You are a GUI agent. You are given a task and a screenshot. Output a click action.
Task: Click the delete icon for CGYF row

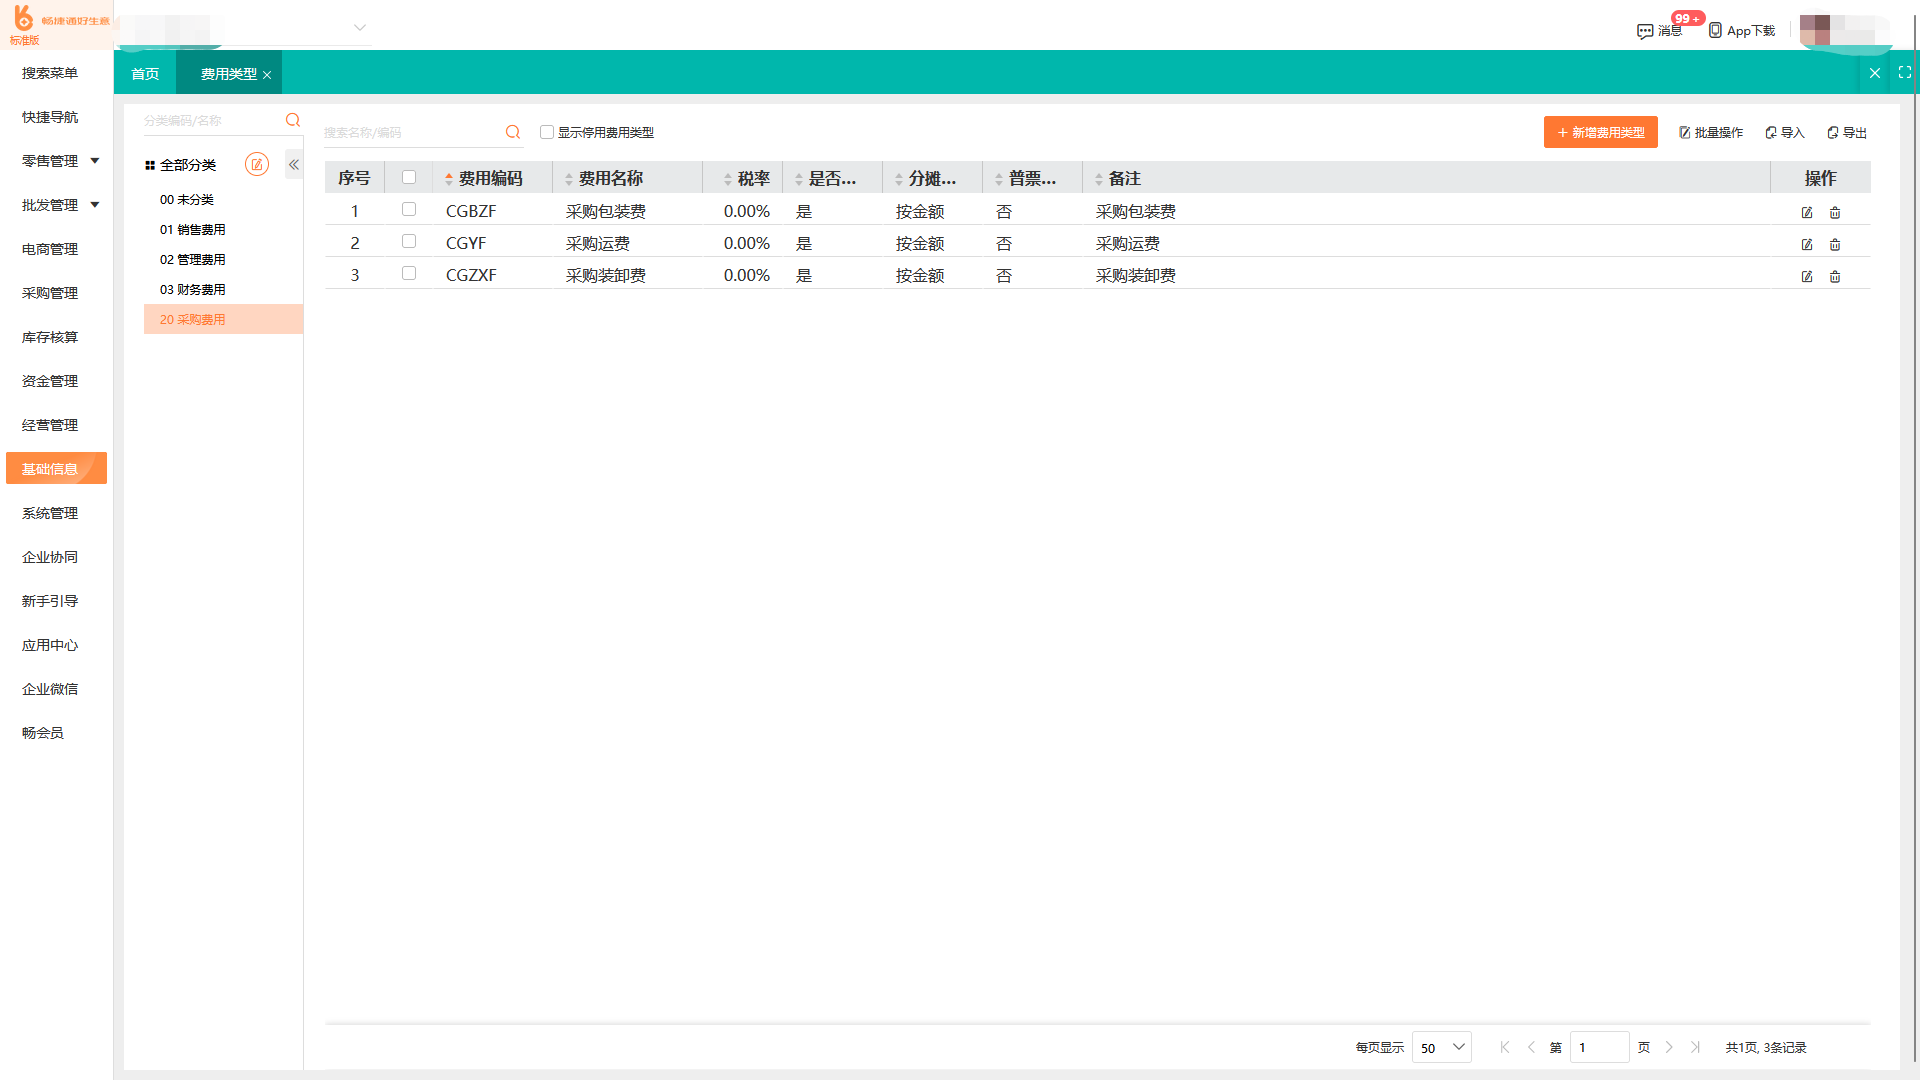point(1836,243)
